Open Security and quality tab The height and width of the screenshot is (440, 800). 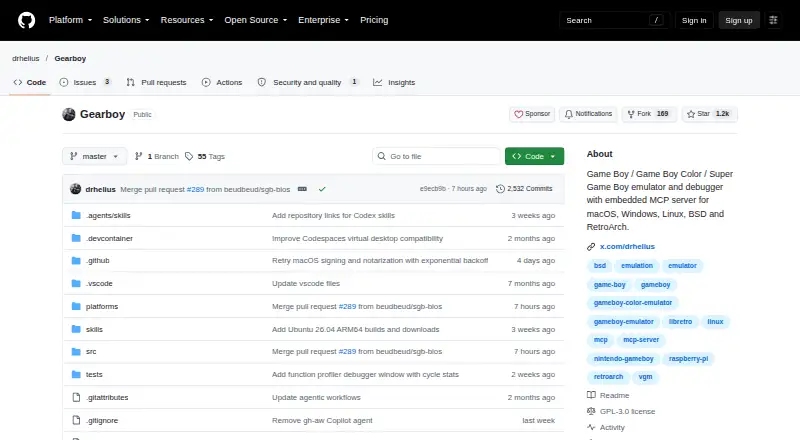(x=308, y=82)
